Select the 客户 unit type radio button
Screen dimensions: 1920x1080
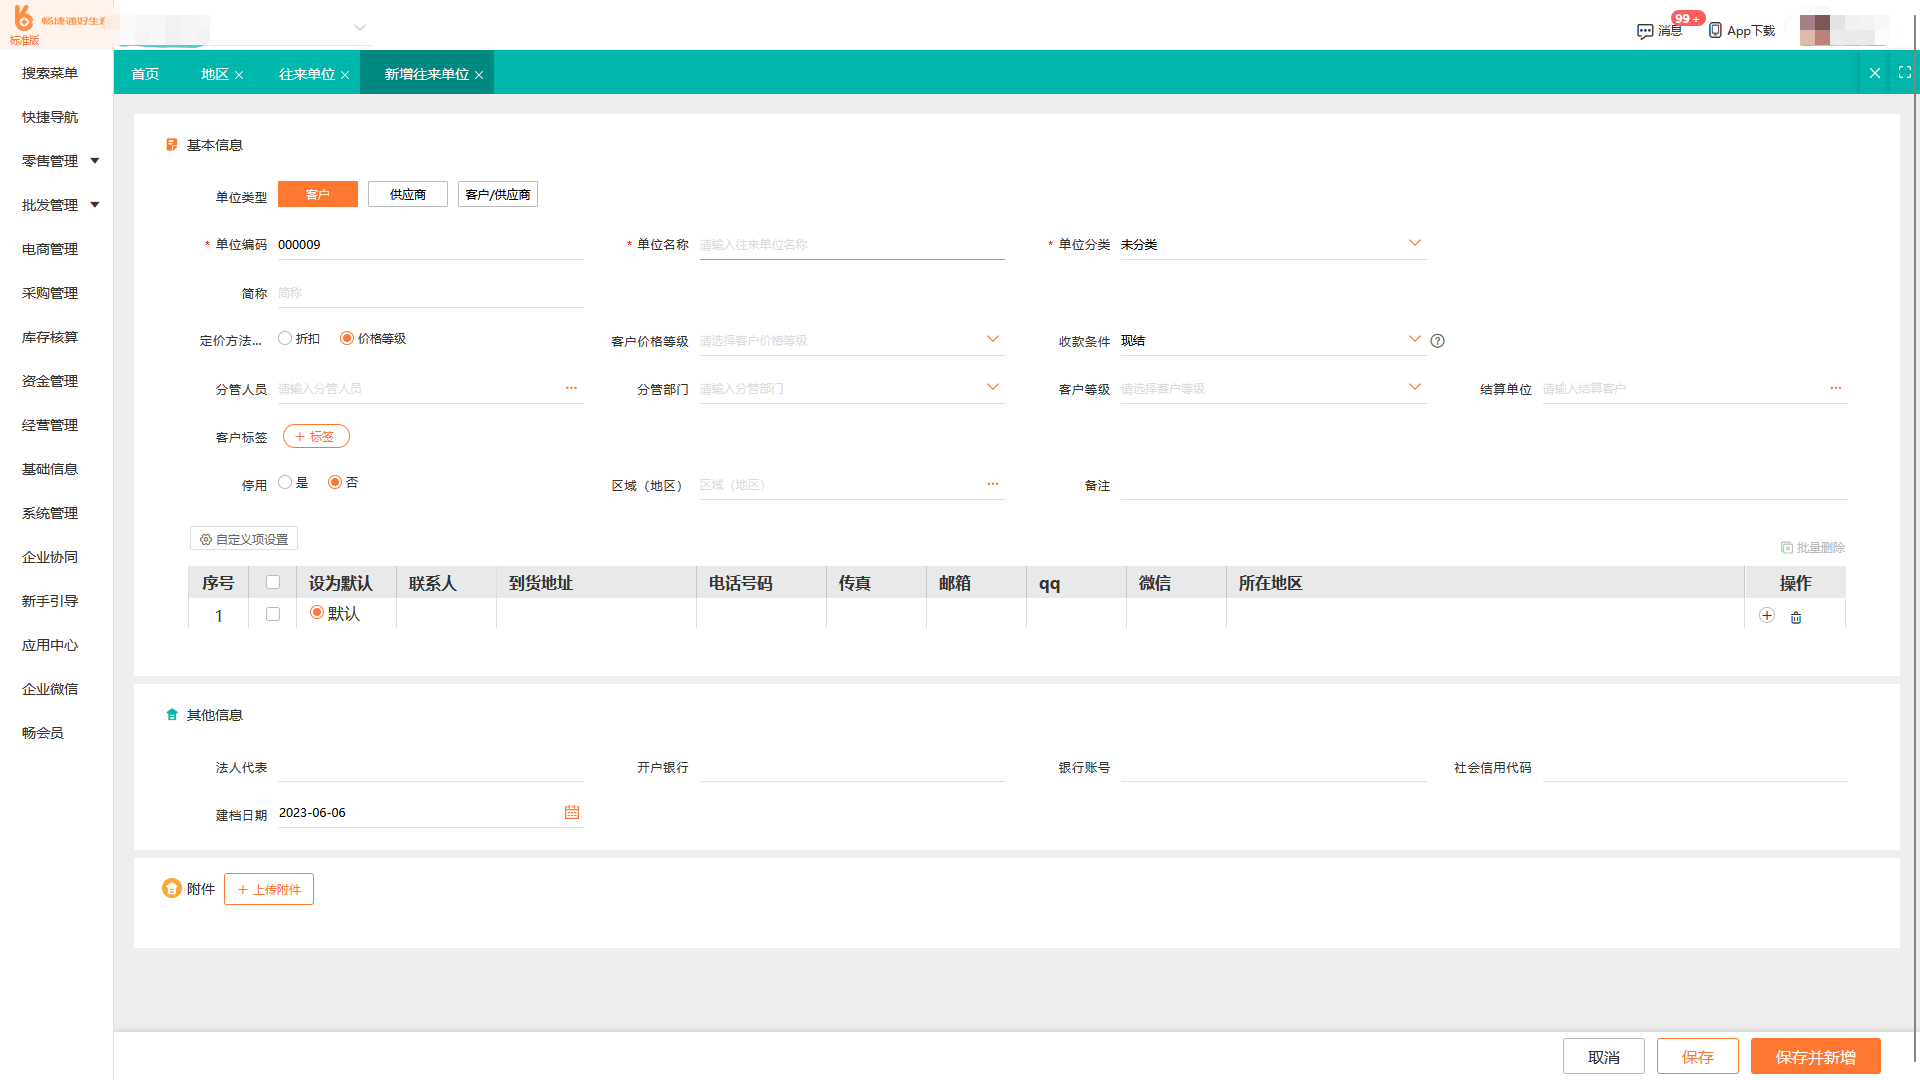tap(318, 195)
